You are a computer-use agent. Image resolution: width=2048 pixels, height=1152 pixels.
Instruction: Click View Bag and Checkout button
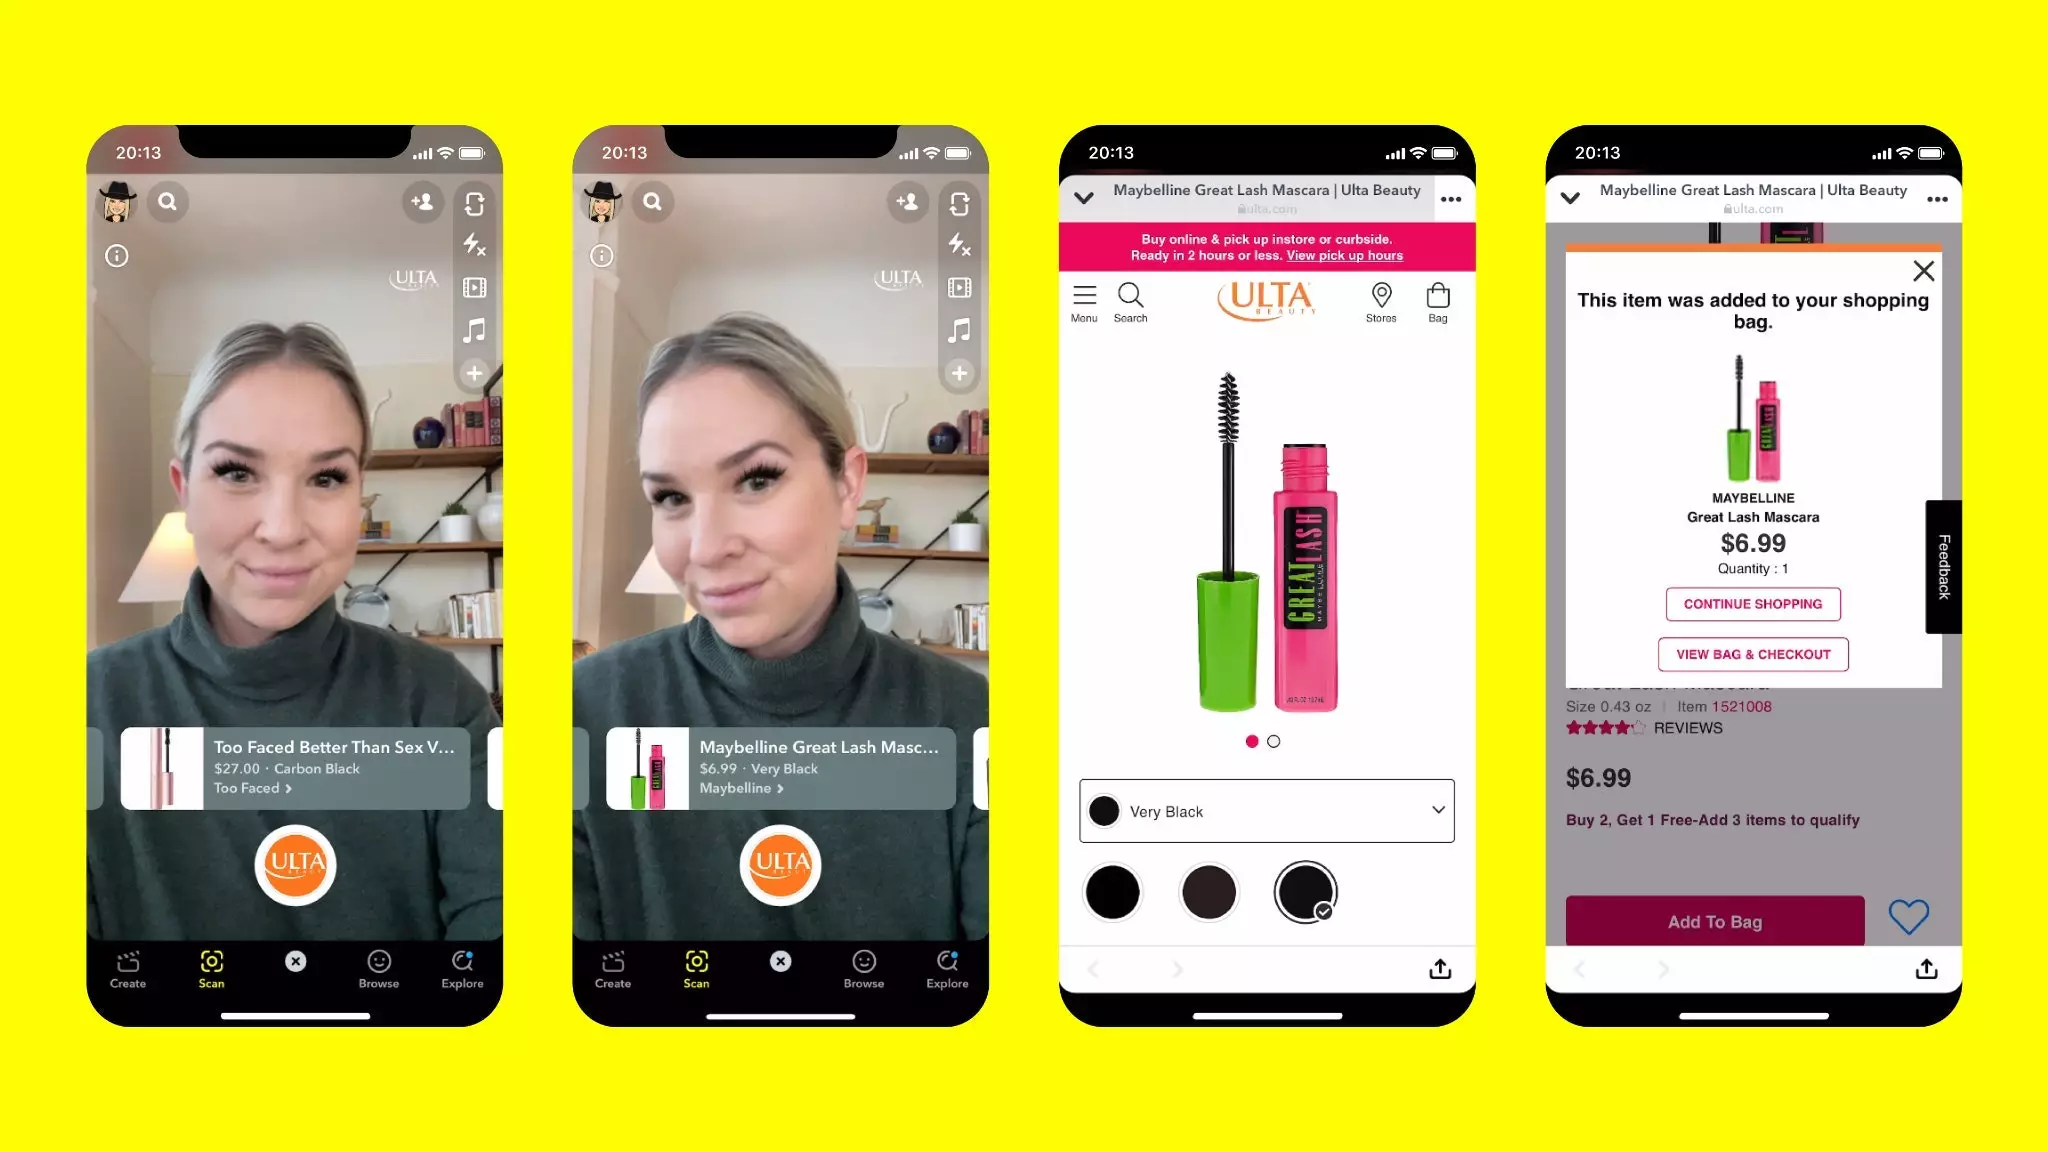point(1753,654)
